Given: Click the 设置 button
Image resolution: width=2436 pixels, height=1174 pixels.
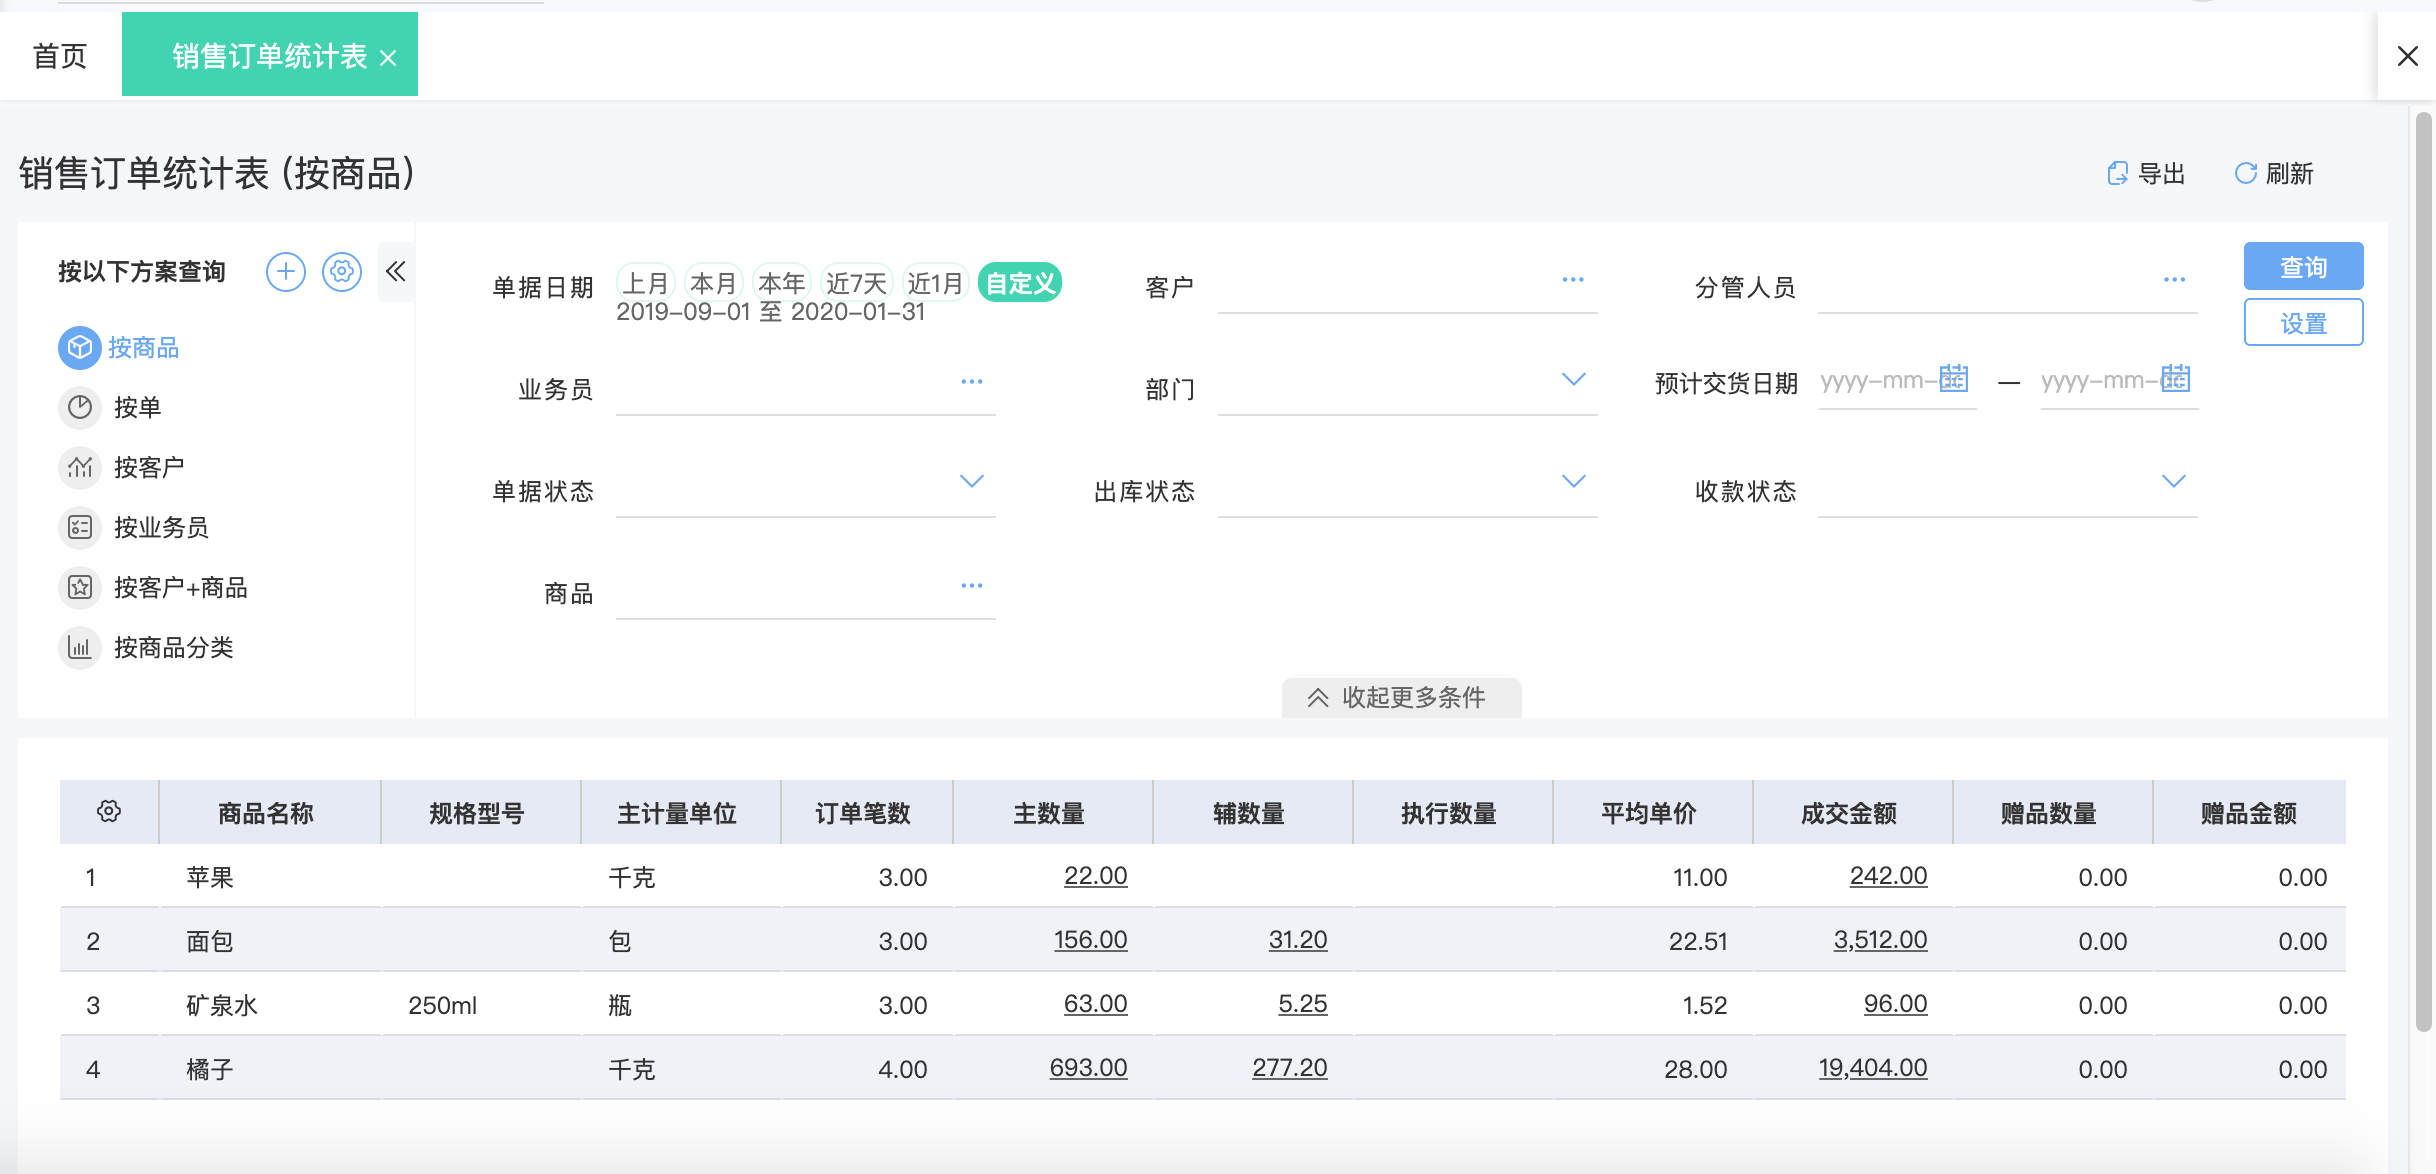Looking at the screenshot, I should (2306, 321).
